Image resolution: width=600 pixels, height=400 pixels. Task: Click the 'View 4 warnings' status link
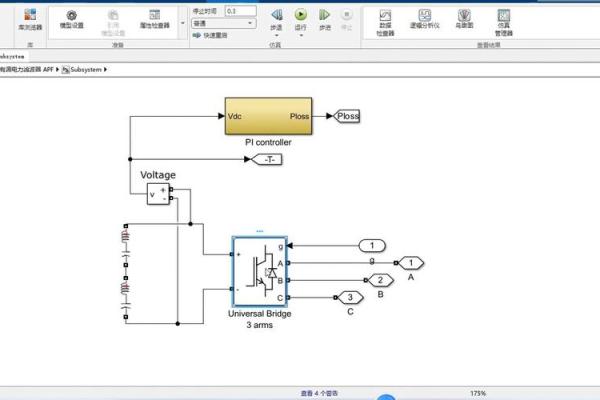click(320, 393)
